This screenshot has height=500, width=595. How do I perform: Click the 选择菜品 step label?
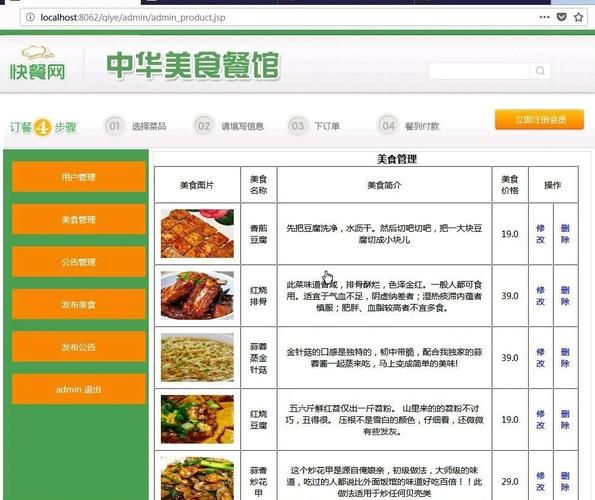coord(149,126)
